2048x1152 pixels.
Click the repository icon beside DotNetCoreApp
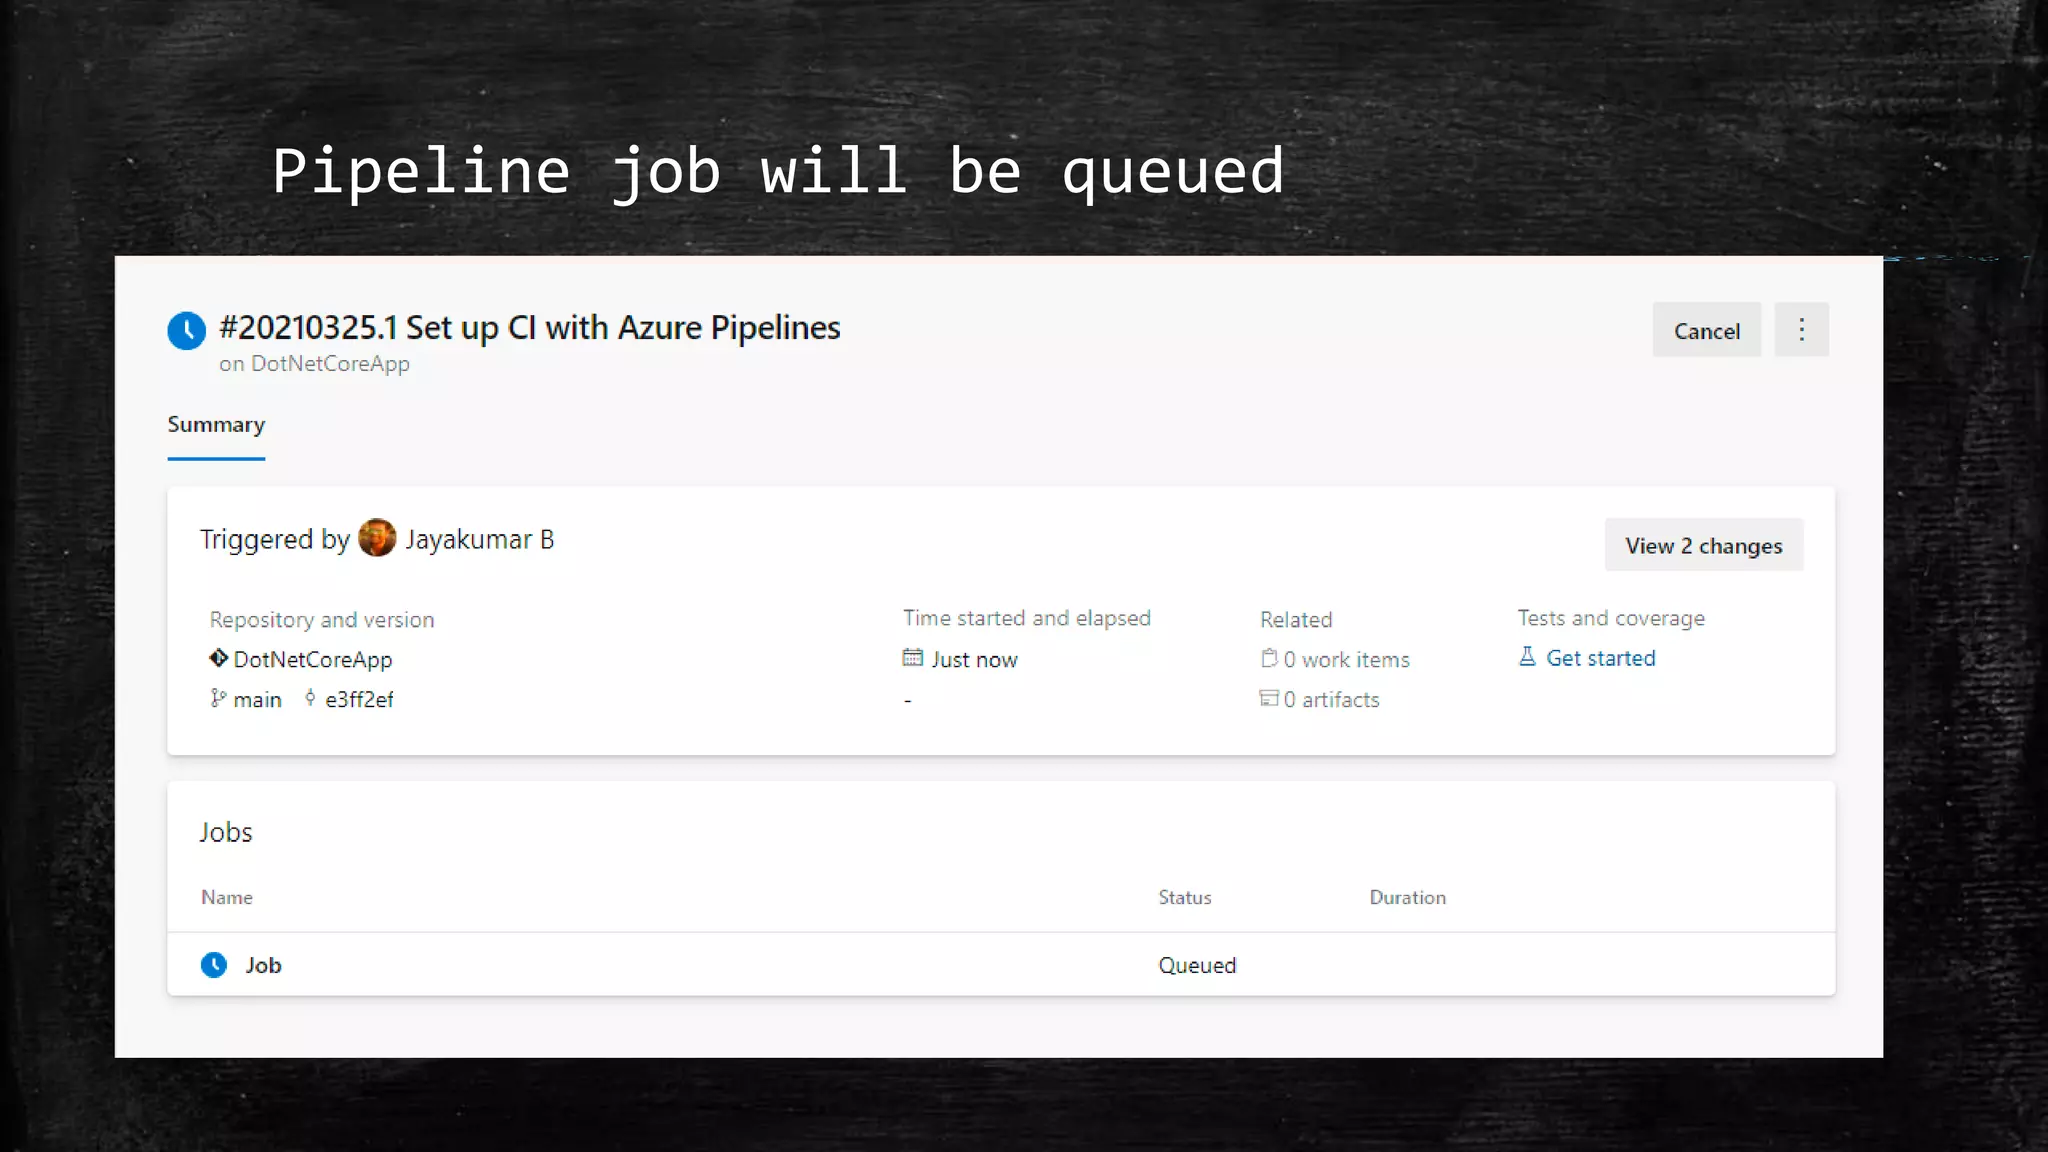pos(218,659)
